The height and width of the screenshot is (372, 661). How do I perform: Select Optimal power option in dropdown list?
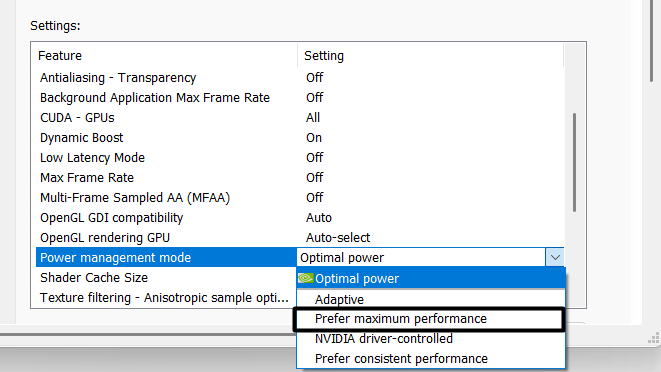click(431, 278)
